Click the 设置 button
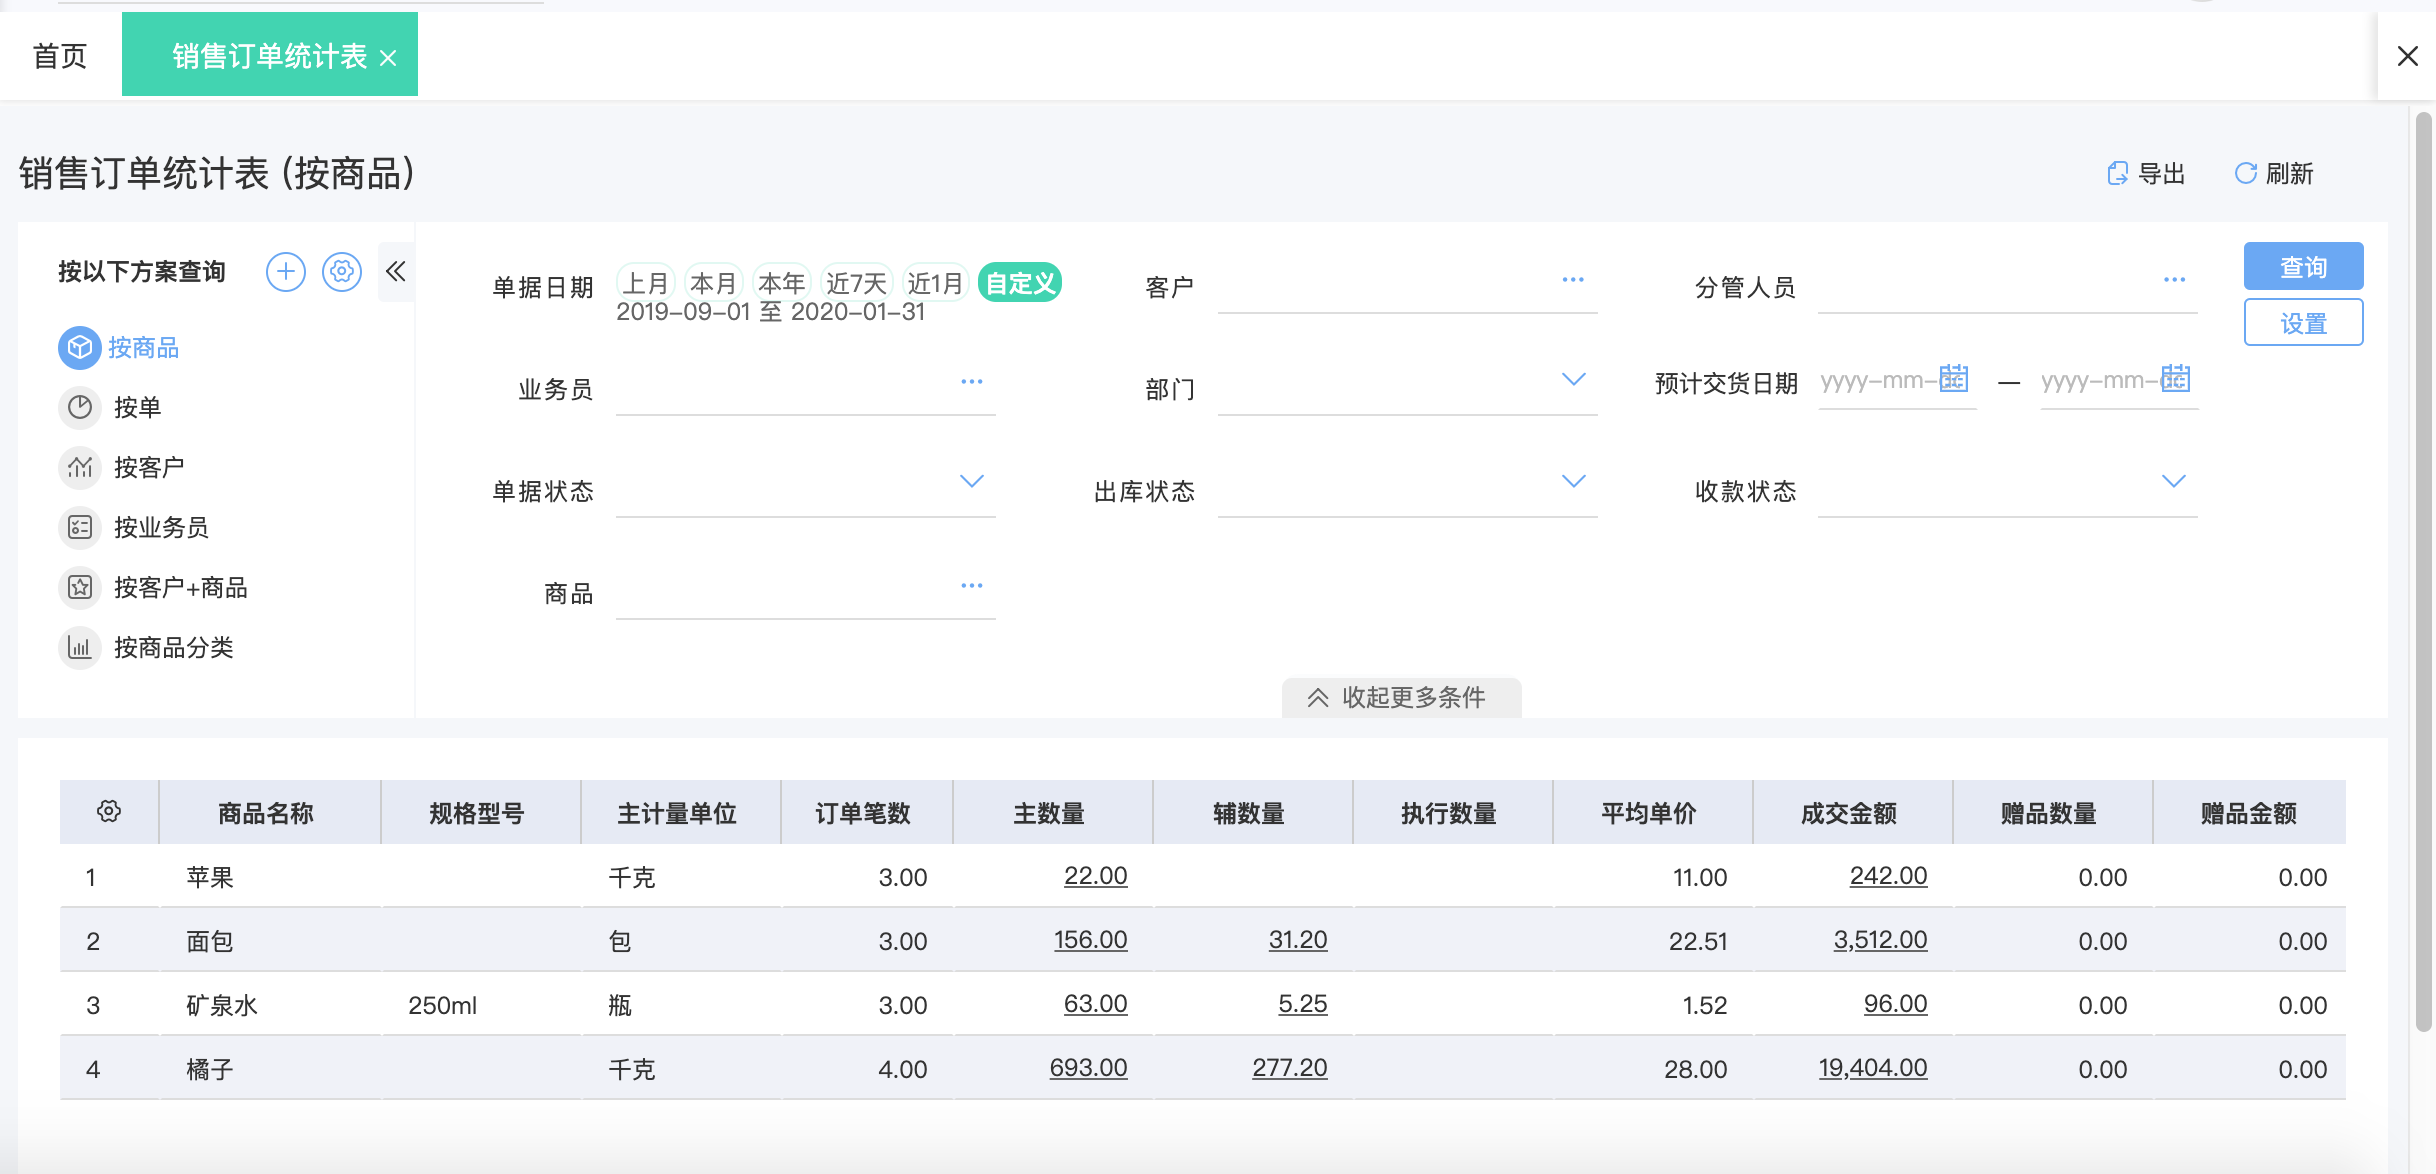Image resolution: width=2436 pixels, height=1174 pixels. pos(2306,323)
